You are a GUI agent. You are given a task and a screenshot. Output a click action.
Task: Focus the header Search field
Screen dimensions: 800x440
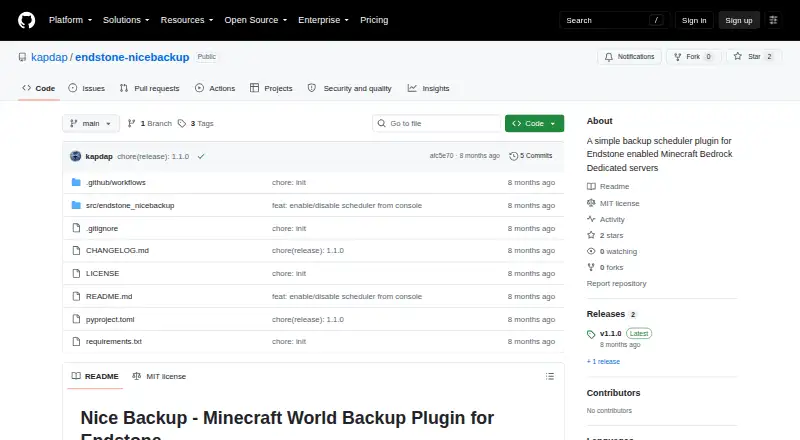click(614, 20)
